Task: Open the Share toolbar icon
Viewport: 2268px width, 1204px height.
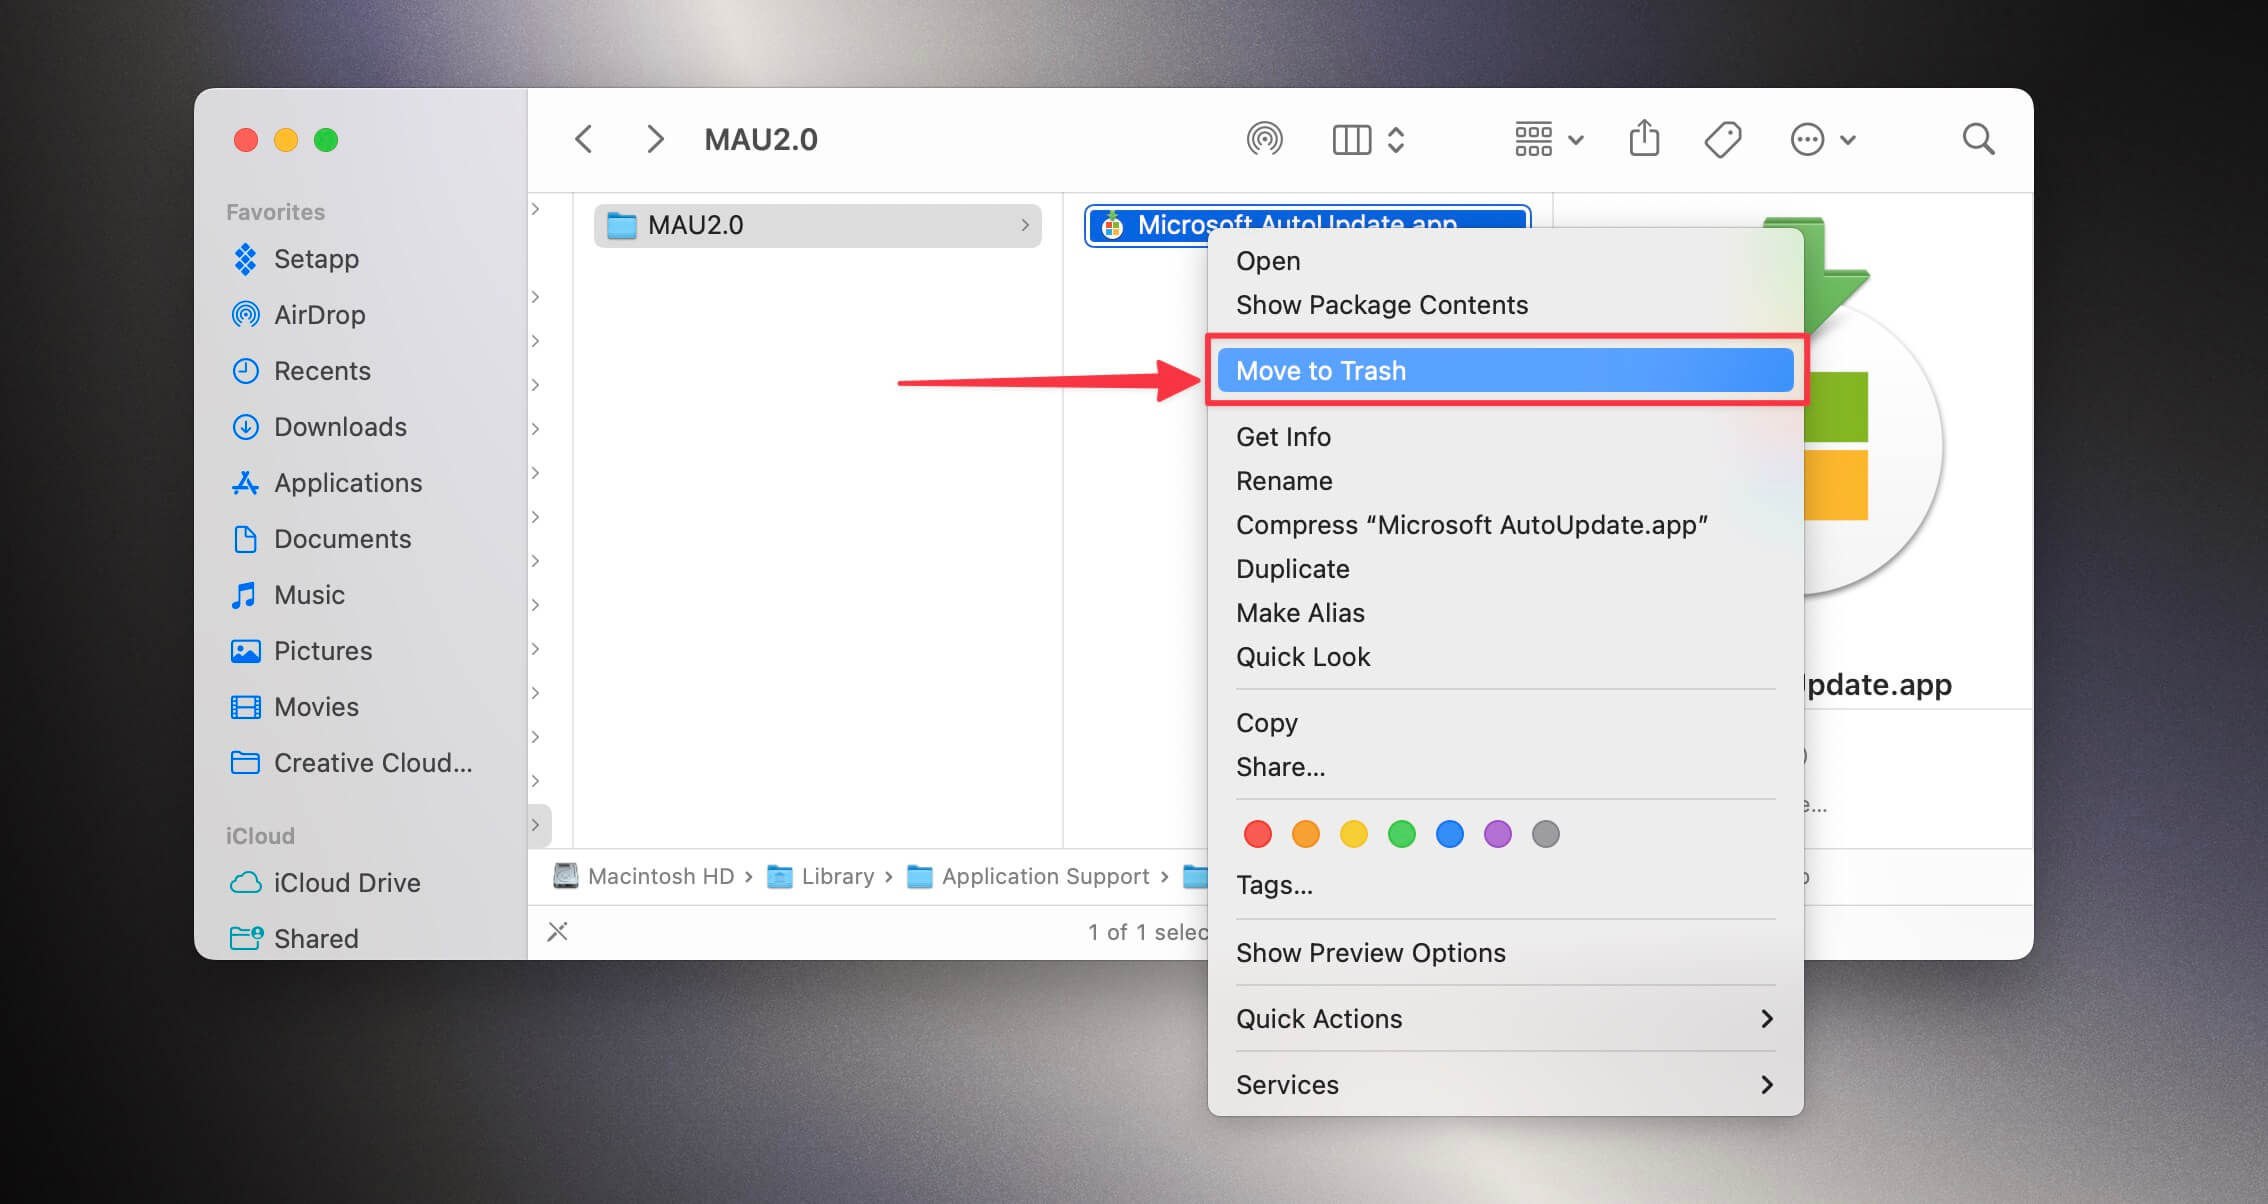Action: [1643, 139]
